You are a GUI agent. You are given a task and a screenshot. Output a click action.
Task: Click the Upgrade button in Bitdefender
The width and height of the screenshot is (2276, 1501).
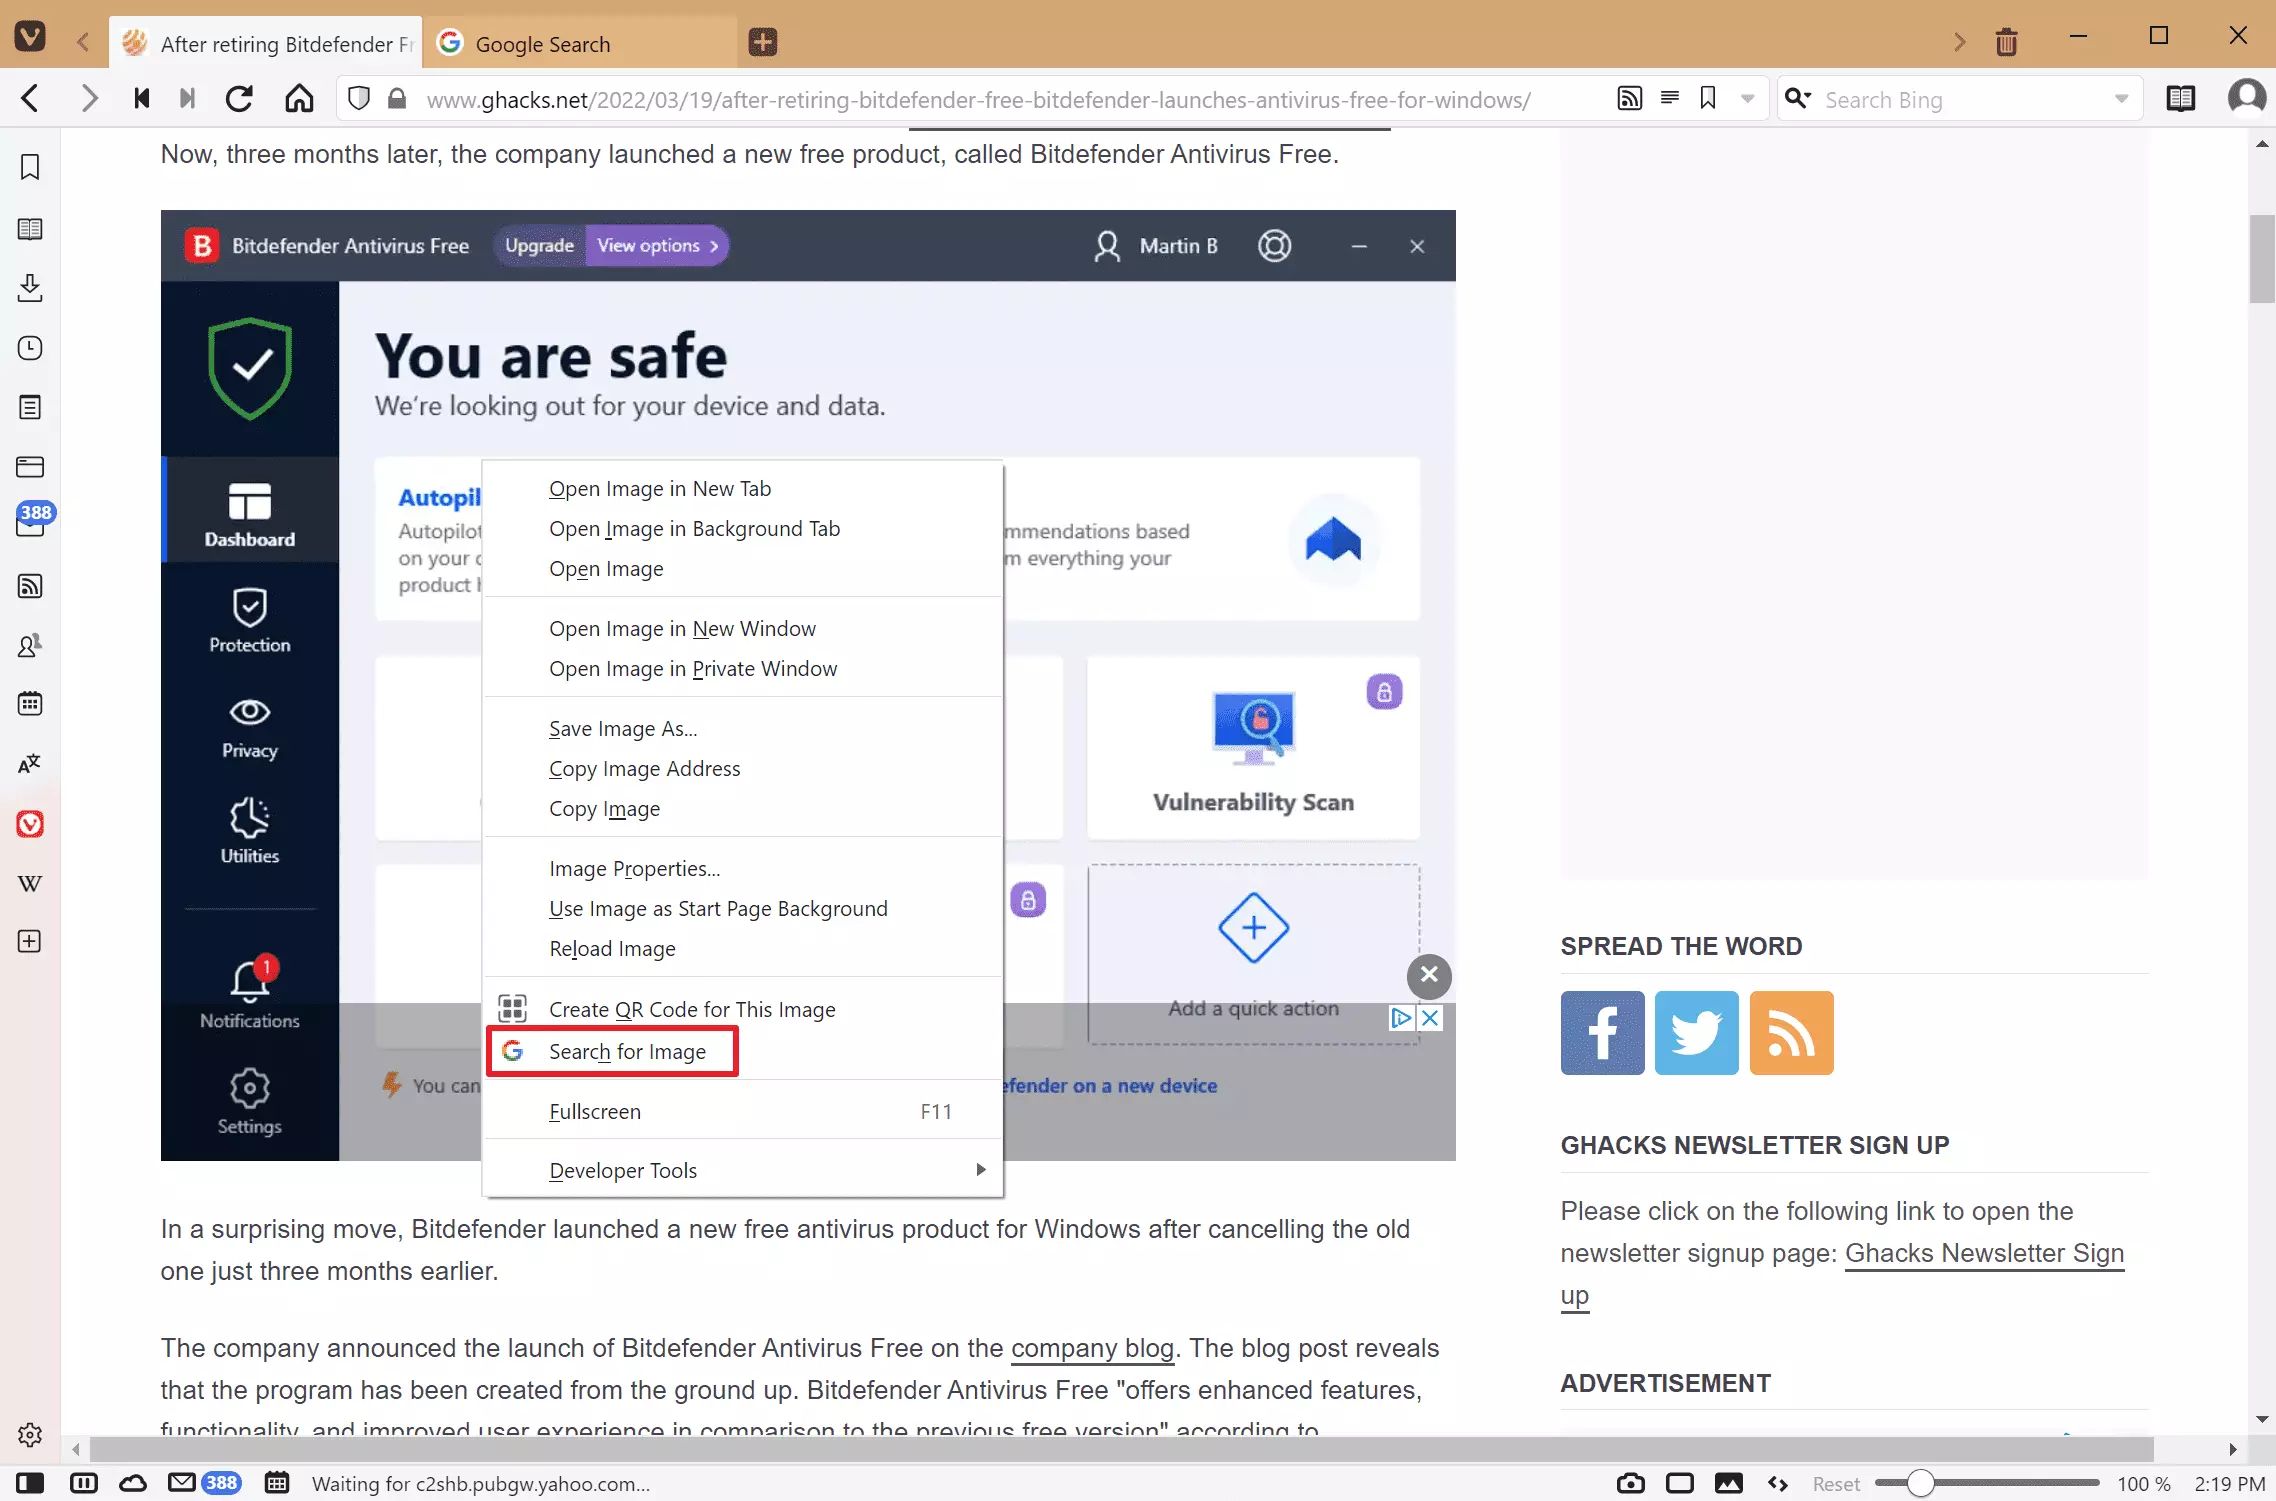click(538, 246)
